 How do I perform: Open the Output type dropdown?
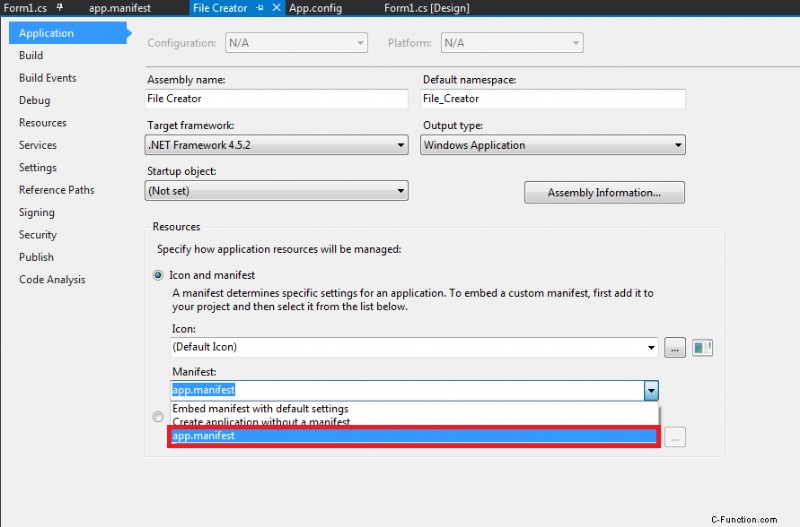click(553, 145)
